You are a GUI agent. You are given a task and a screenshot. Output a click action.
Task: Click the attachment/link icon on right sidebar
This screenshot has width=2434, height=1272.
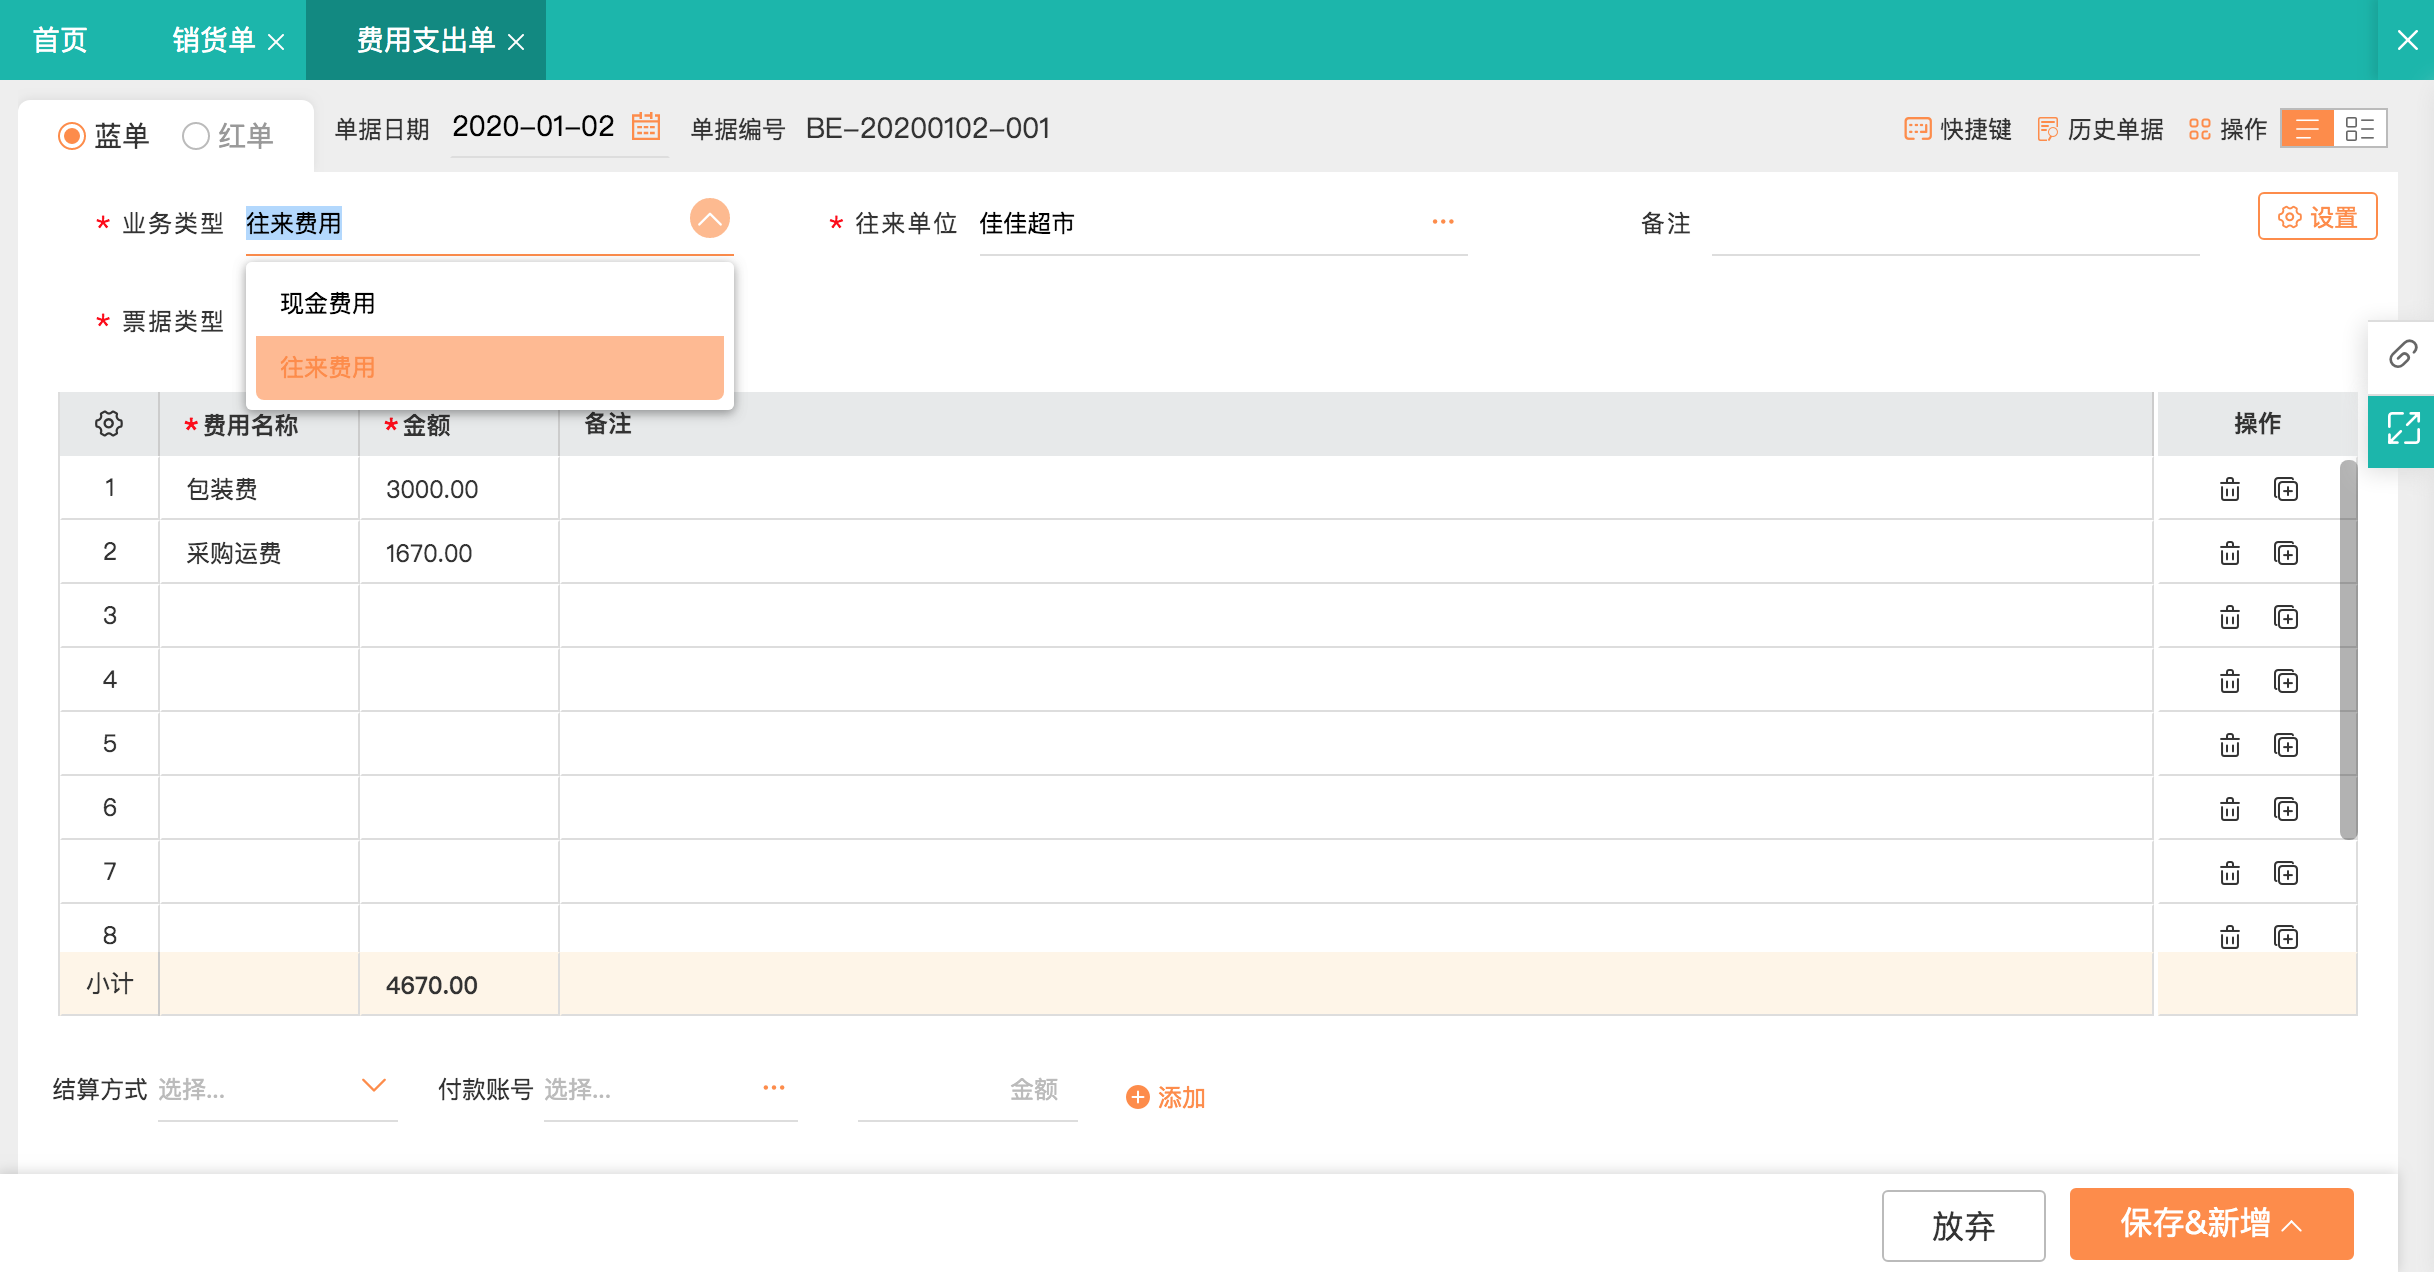(2402, 354)
